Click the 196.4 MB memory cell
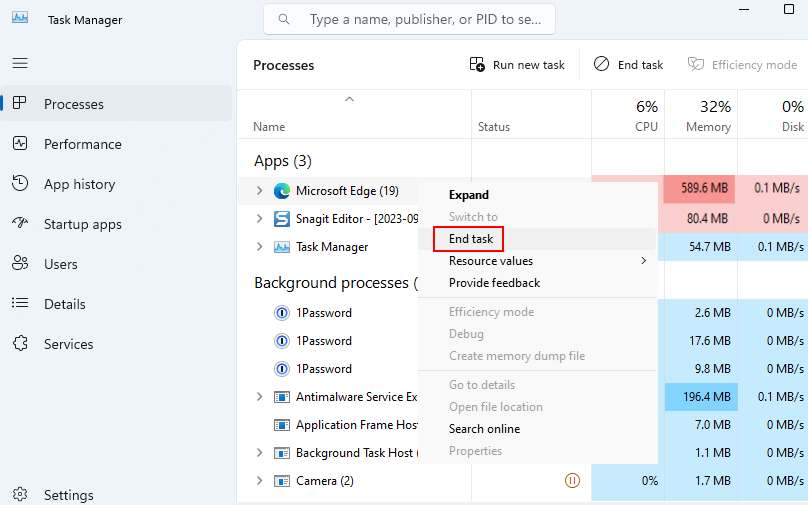The image size is (808, 505). (701, 397)
